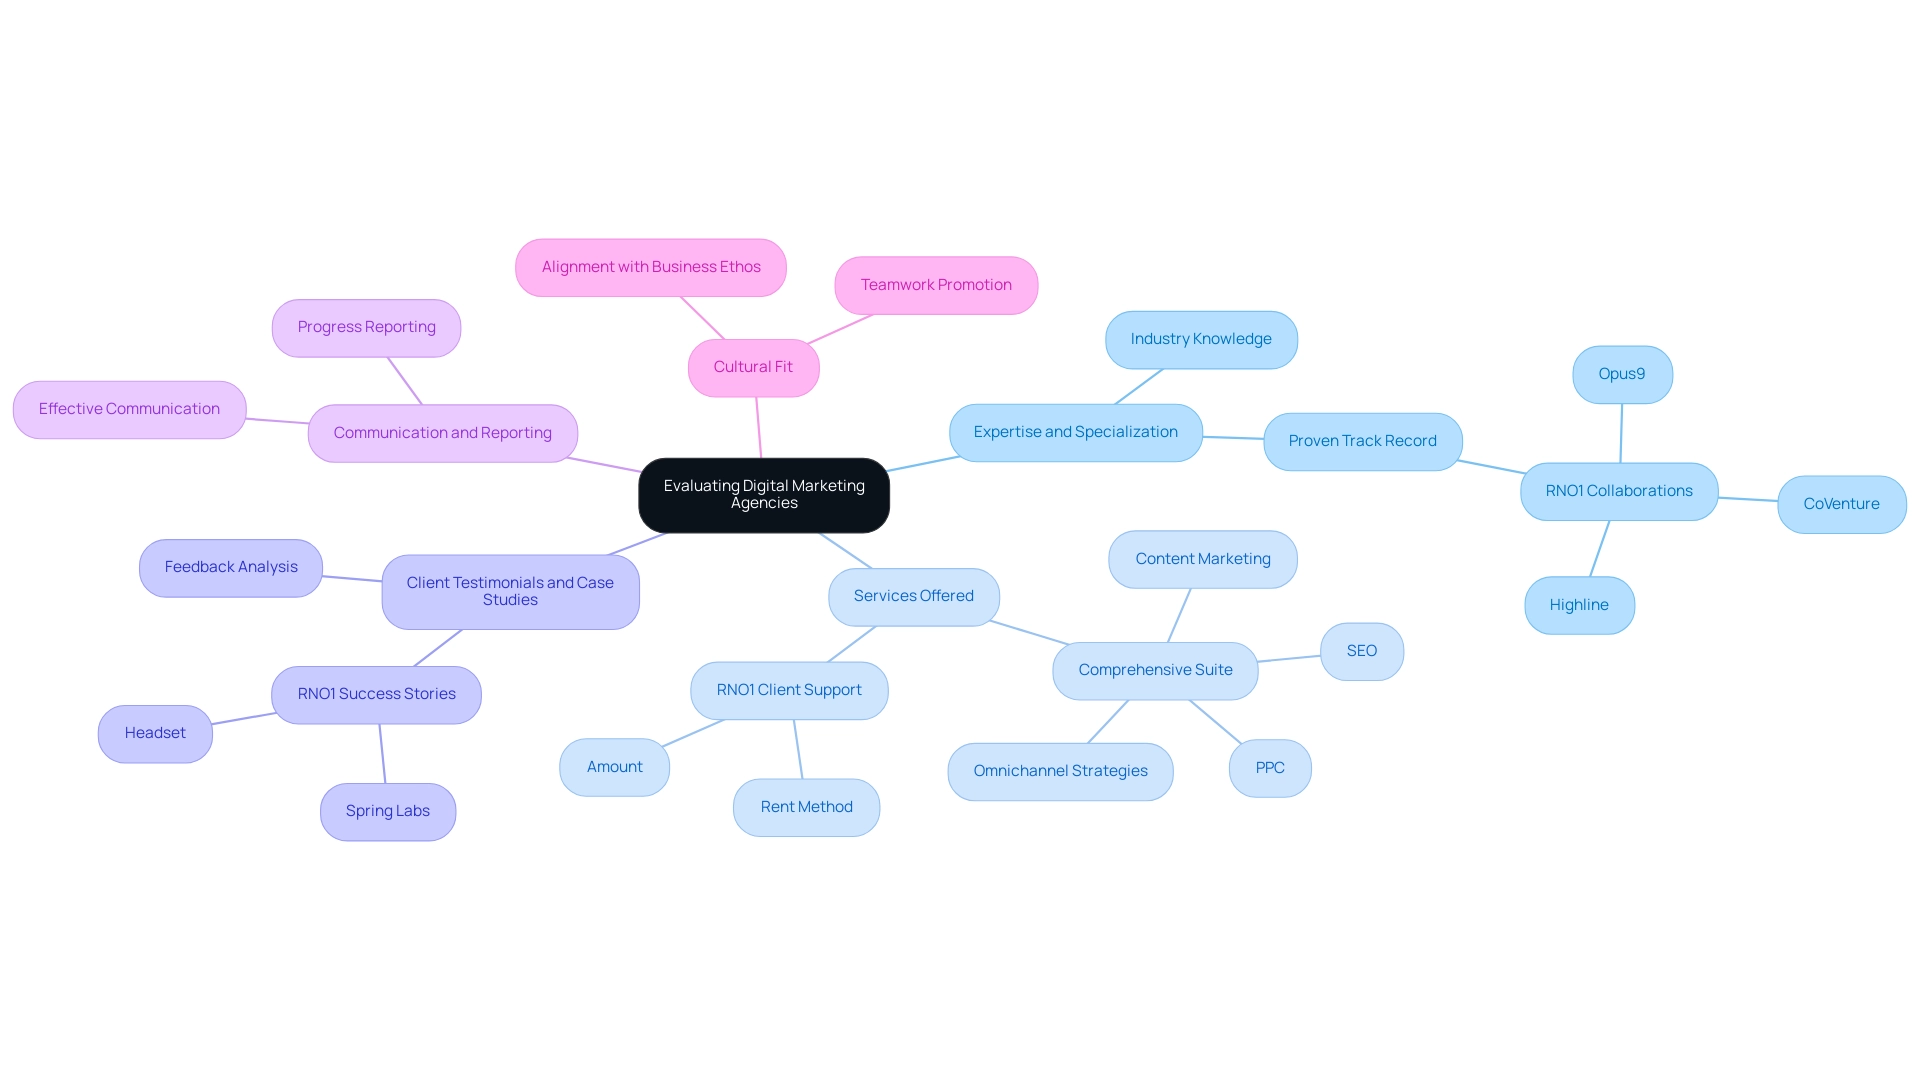Toggle the Teamwork Promotion node

936,284
